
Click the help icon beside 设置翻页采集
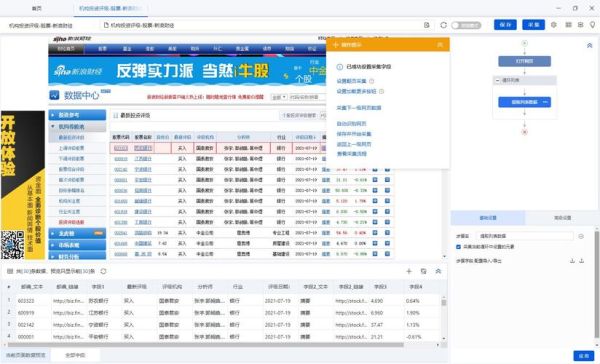[372, 81]
